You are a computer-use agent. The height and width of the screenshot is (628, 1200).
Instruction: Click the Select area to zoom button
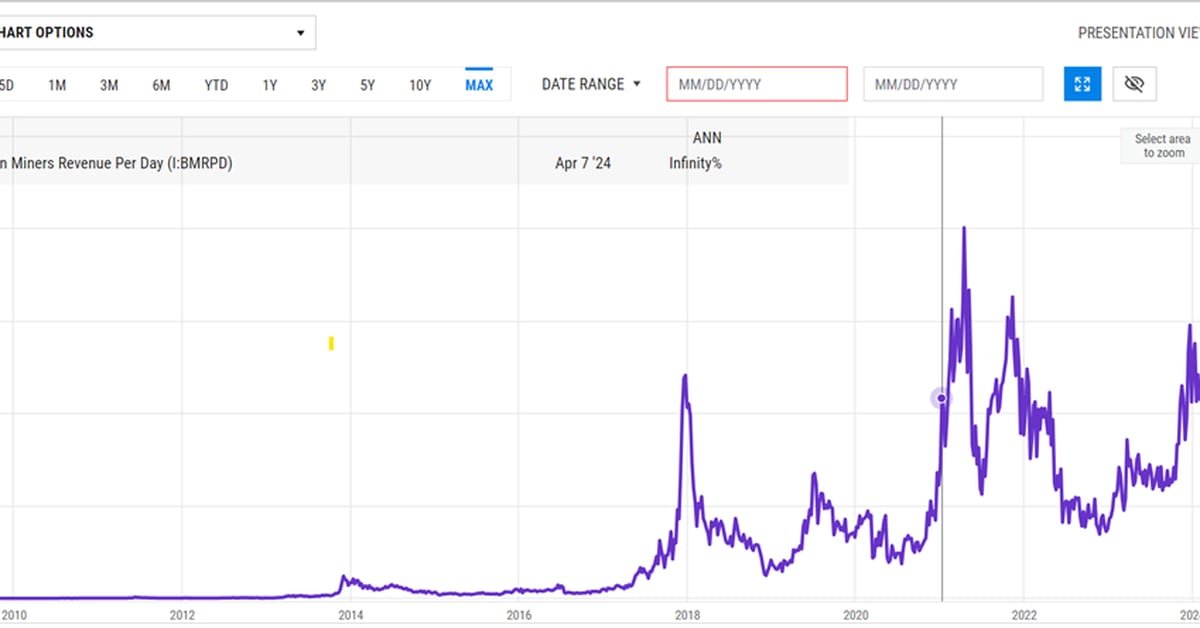(x=1163, y=146)
